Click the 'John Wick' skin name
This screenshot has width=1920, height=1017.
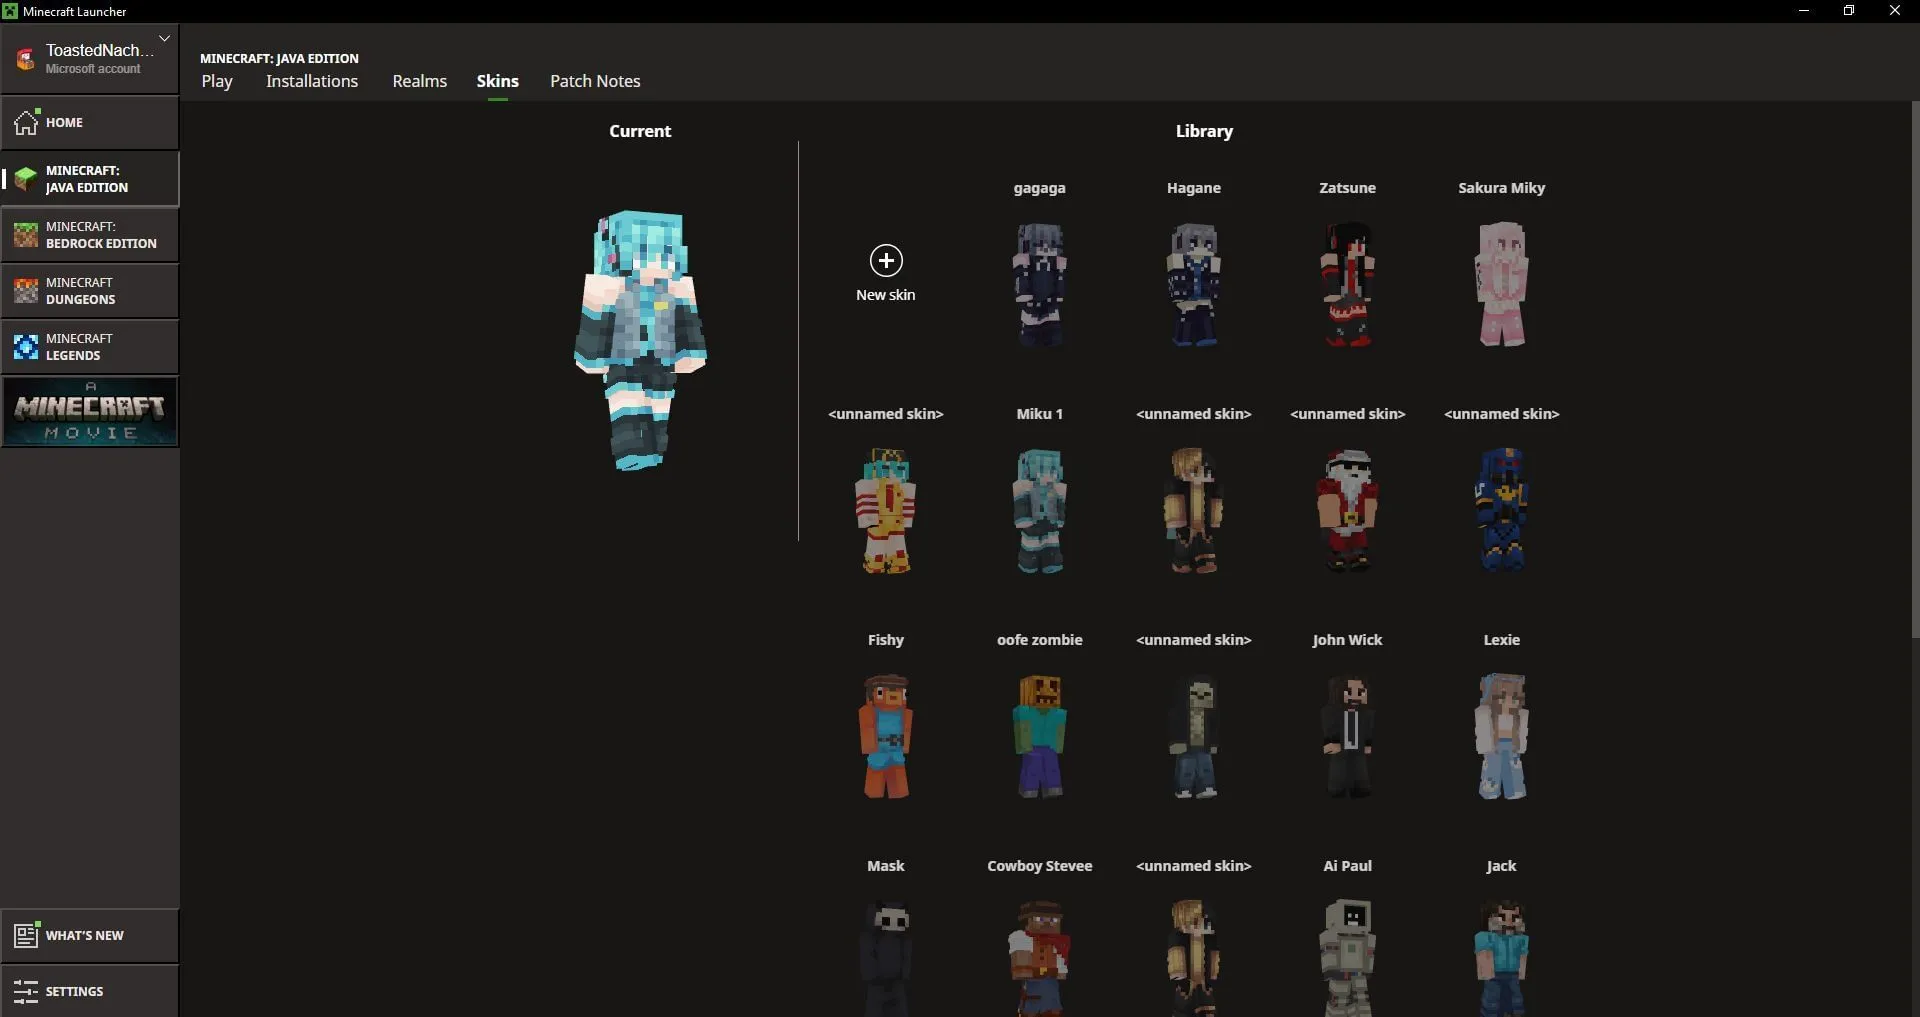click(1348, 640)
